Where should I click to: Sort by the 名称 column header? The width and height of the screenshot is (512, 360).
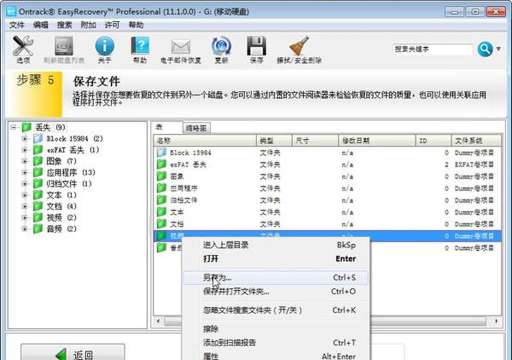(205, 141)
